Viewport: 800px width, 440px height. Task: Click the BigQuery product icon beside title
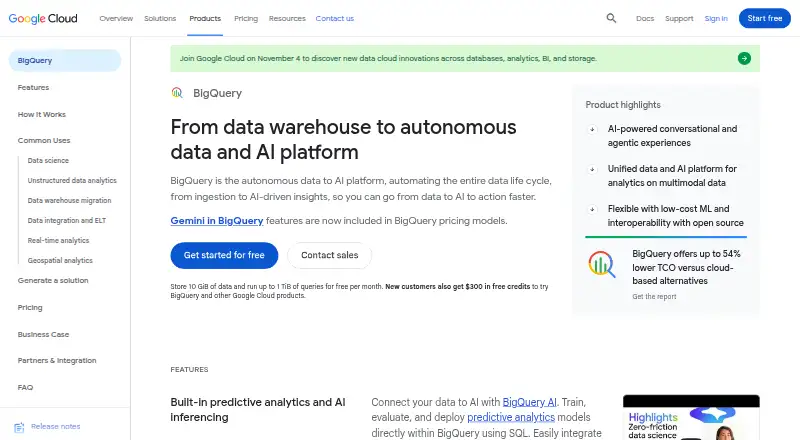[177, 93]
